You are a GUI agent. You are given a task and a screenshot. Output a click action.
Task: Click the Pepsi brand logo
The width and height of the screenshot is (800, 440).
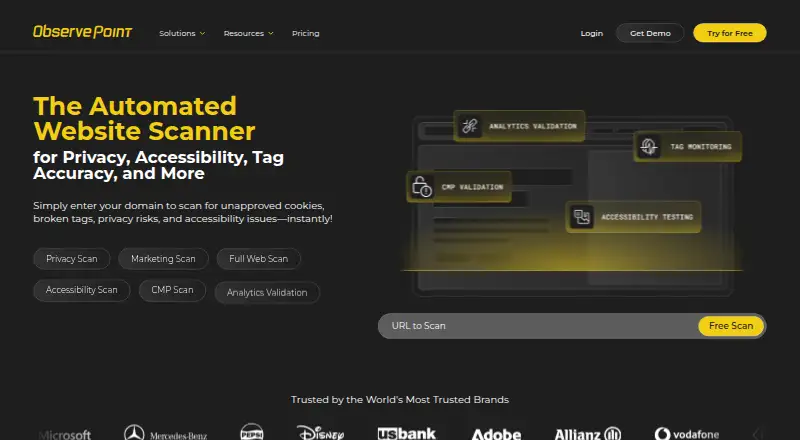[x=252, y=432]
